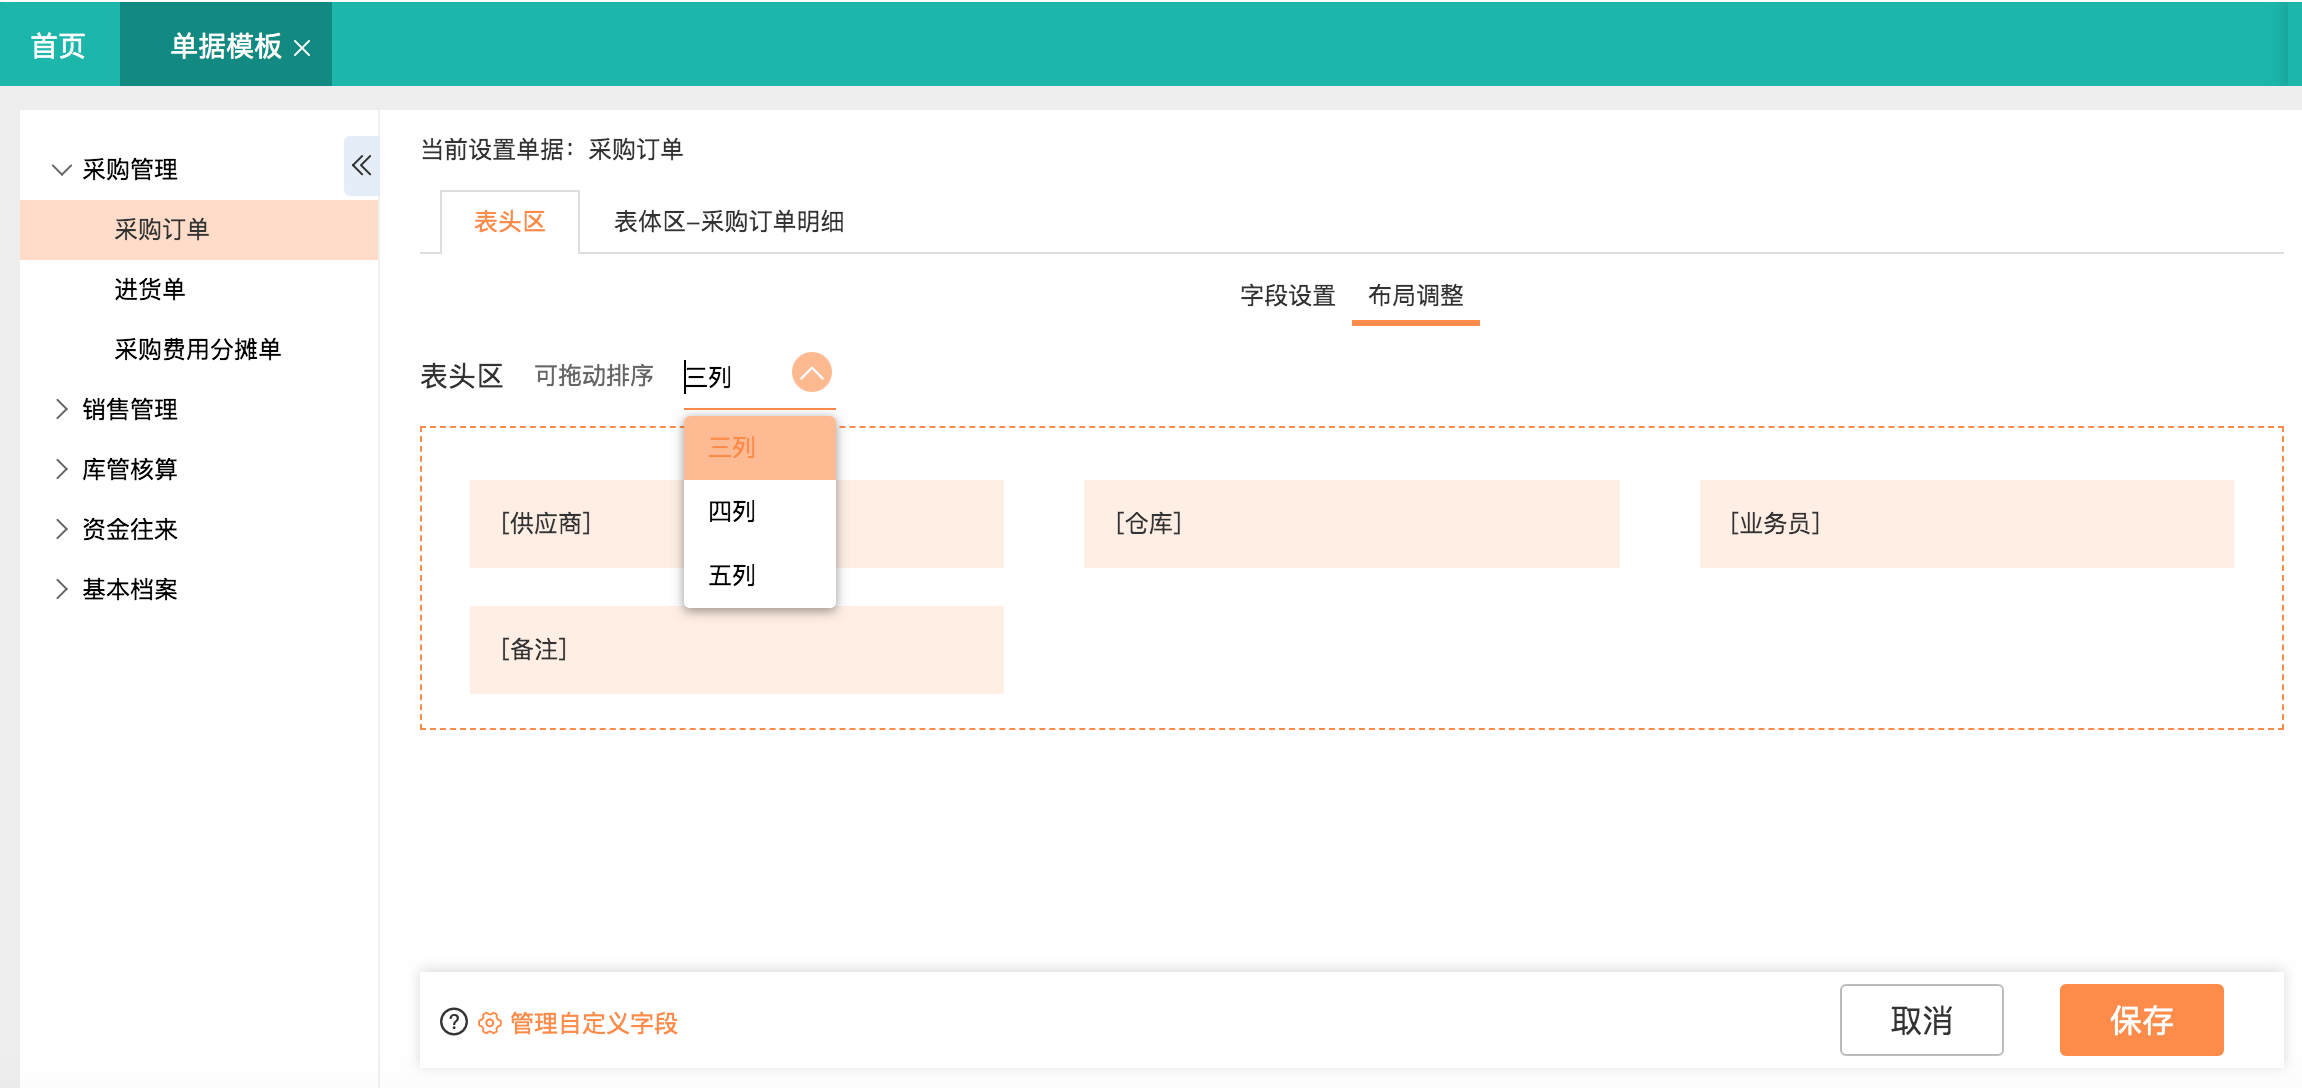Click upward arrow collapse icon

[812, 373]
